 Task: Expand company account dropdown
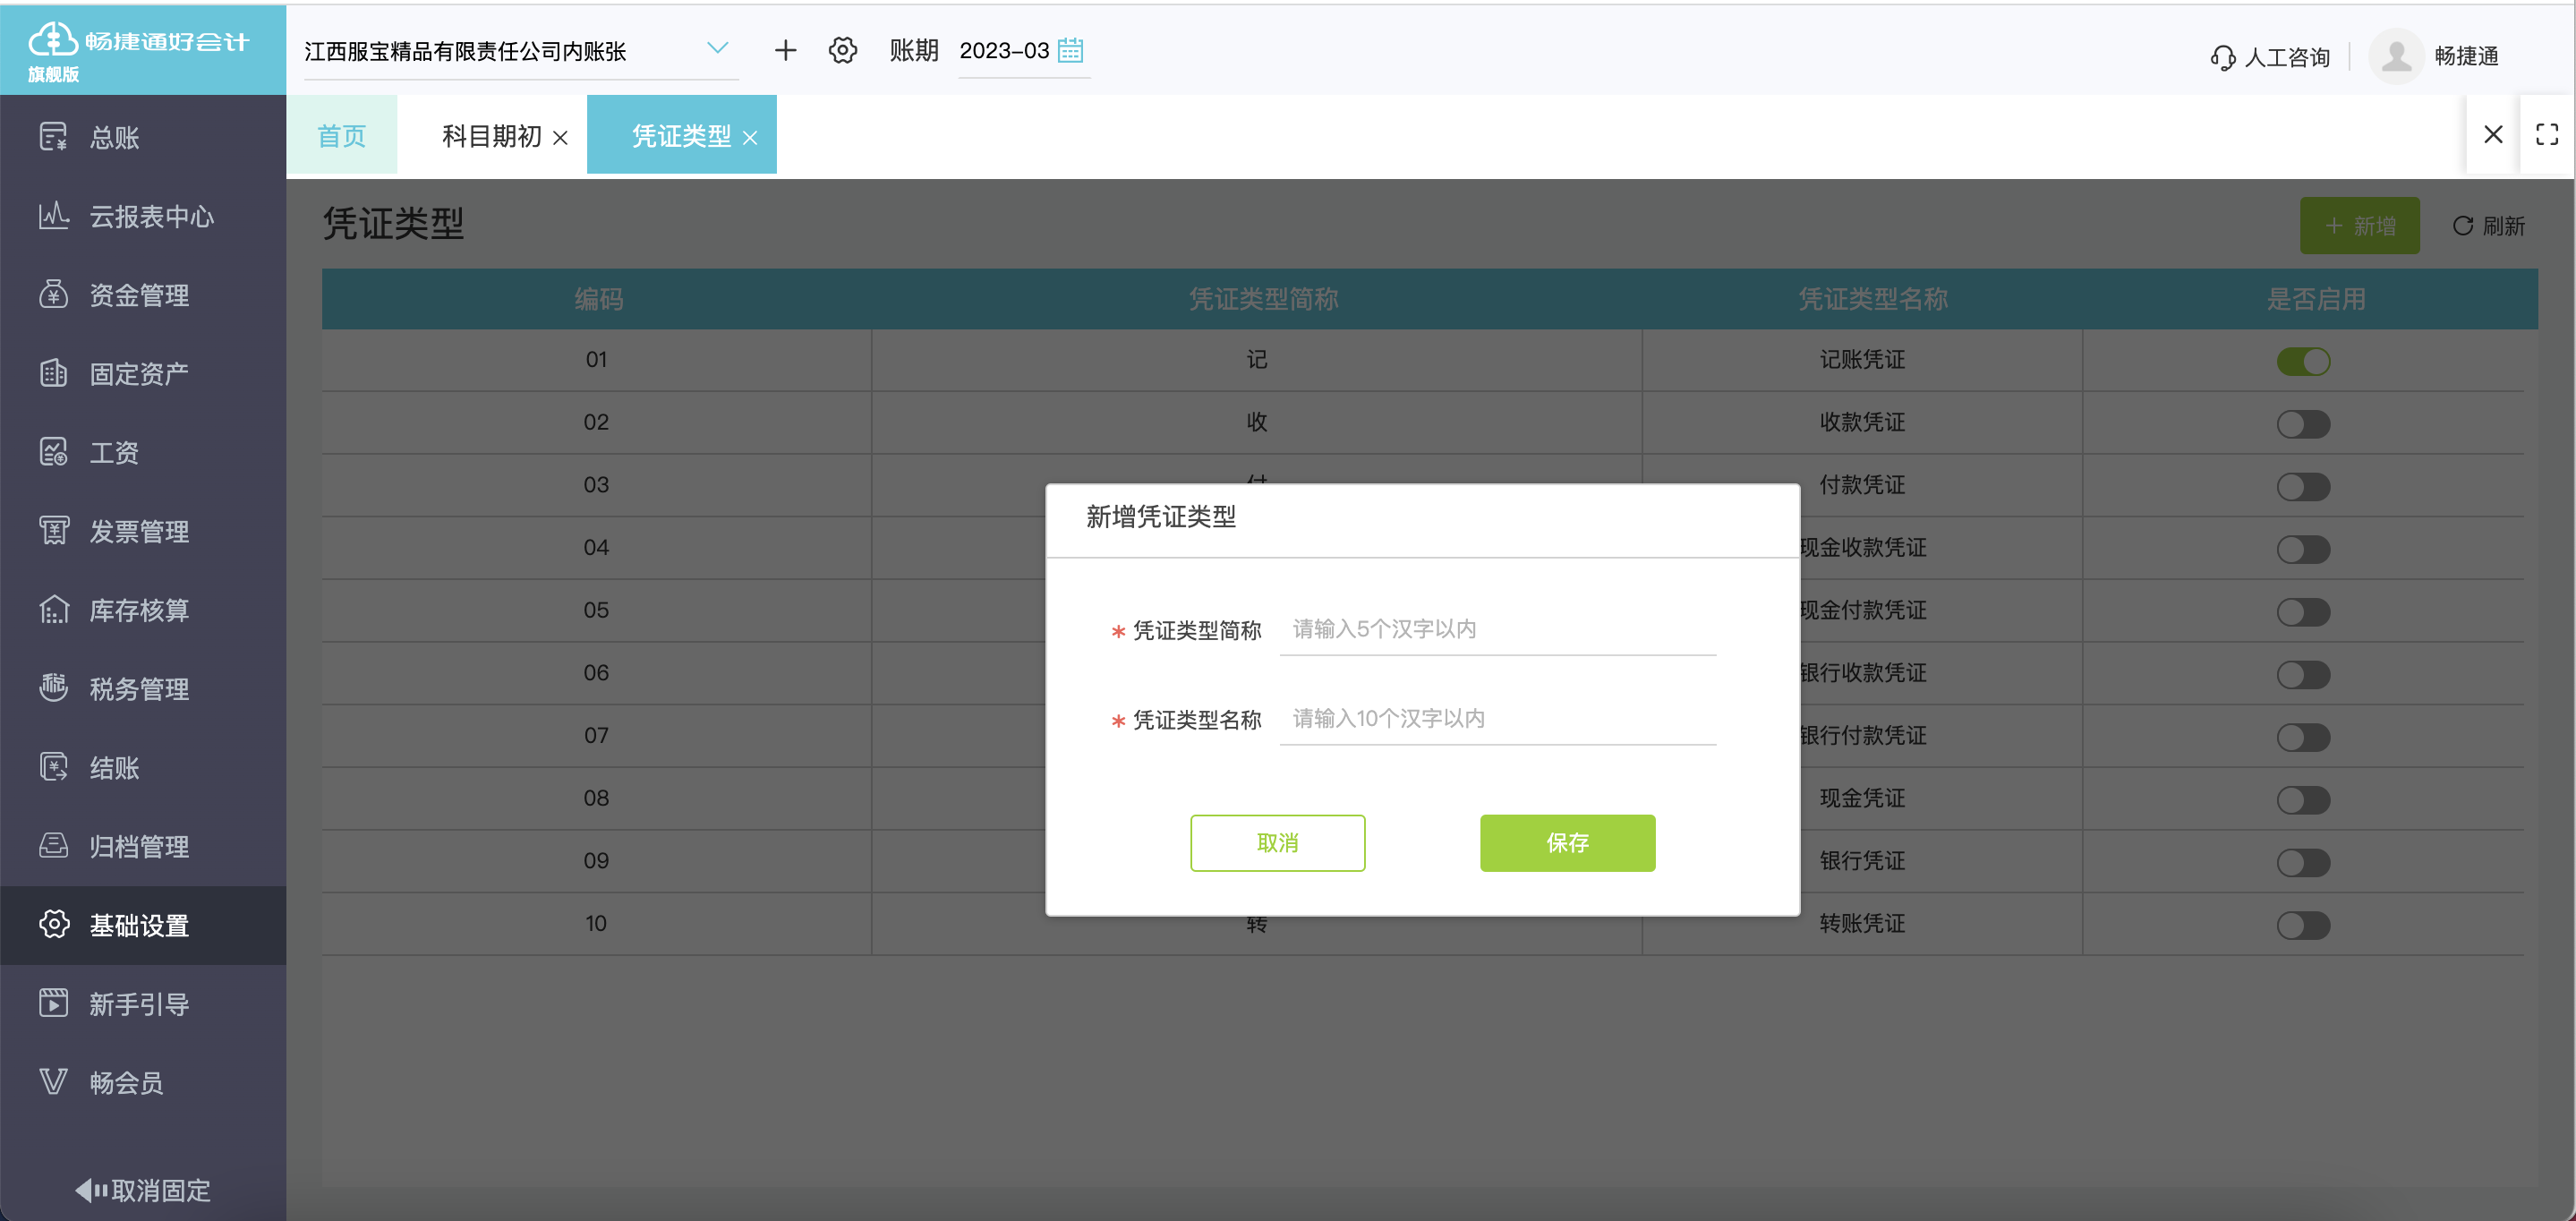tap(716, 49)
